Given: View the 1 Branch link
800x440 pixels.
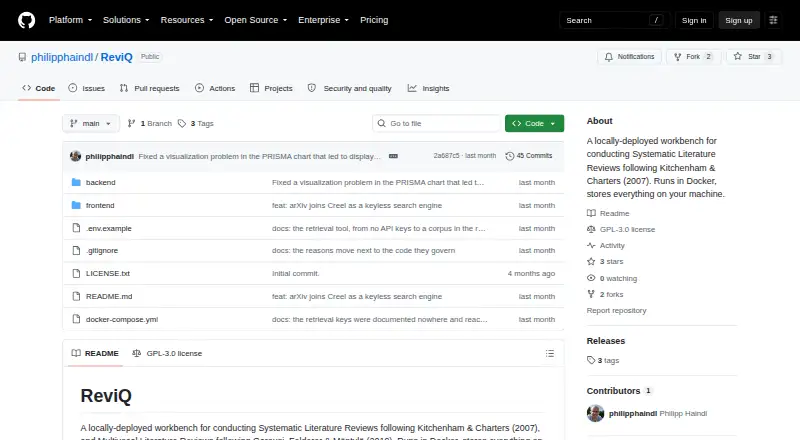Looking at the screenshot, I should pyautogui.click(x=149, y=124).
